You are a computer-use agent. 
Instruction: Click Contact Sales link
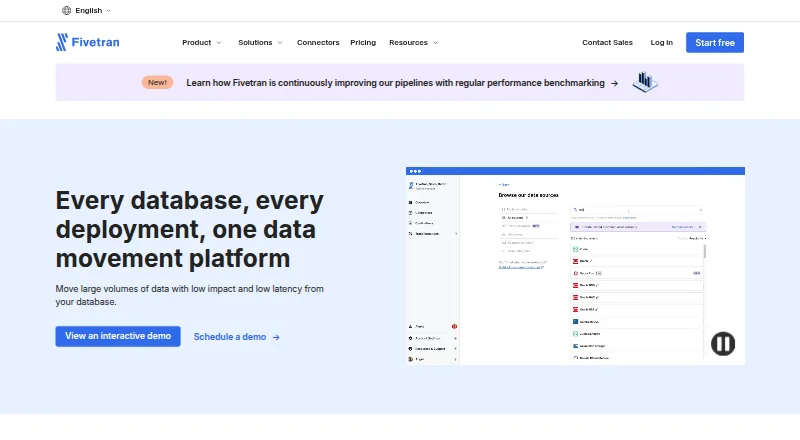[607, 42]
